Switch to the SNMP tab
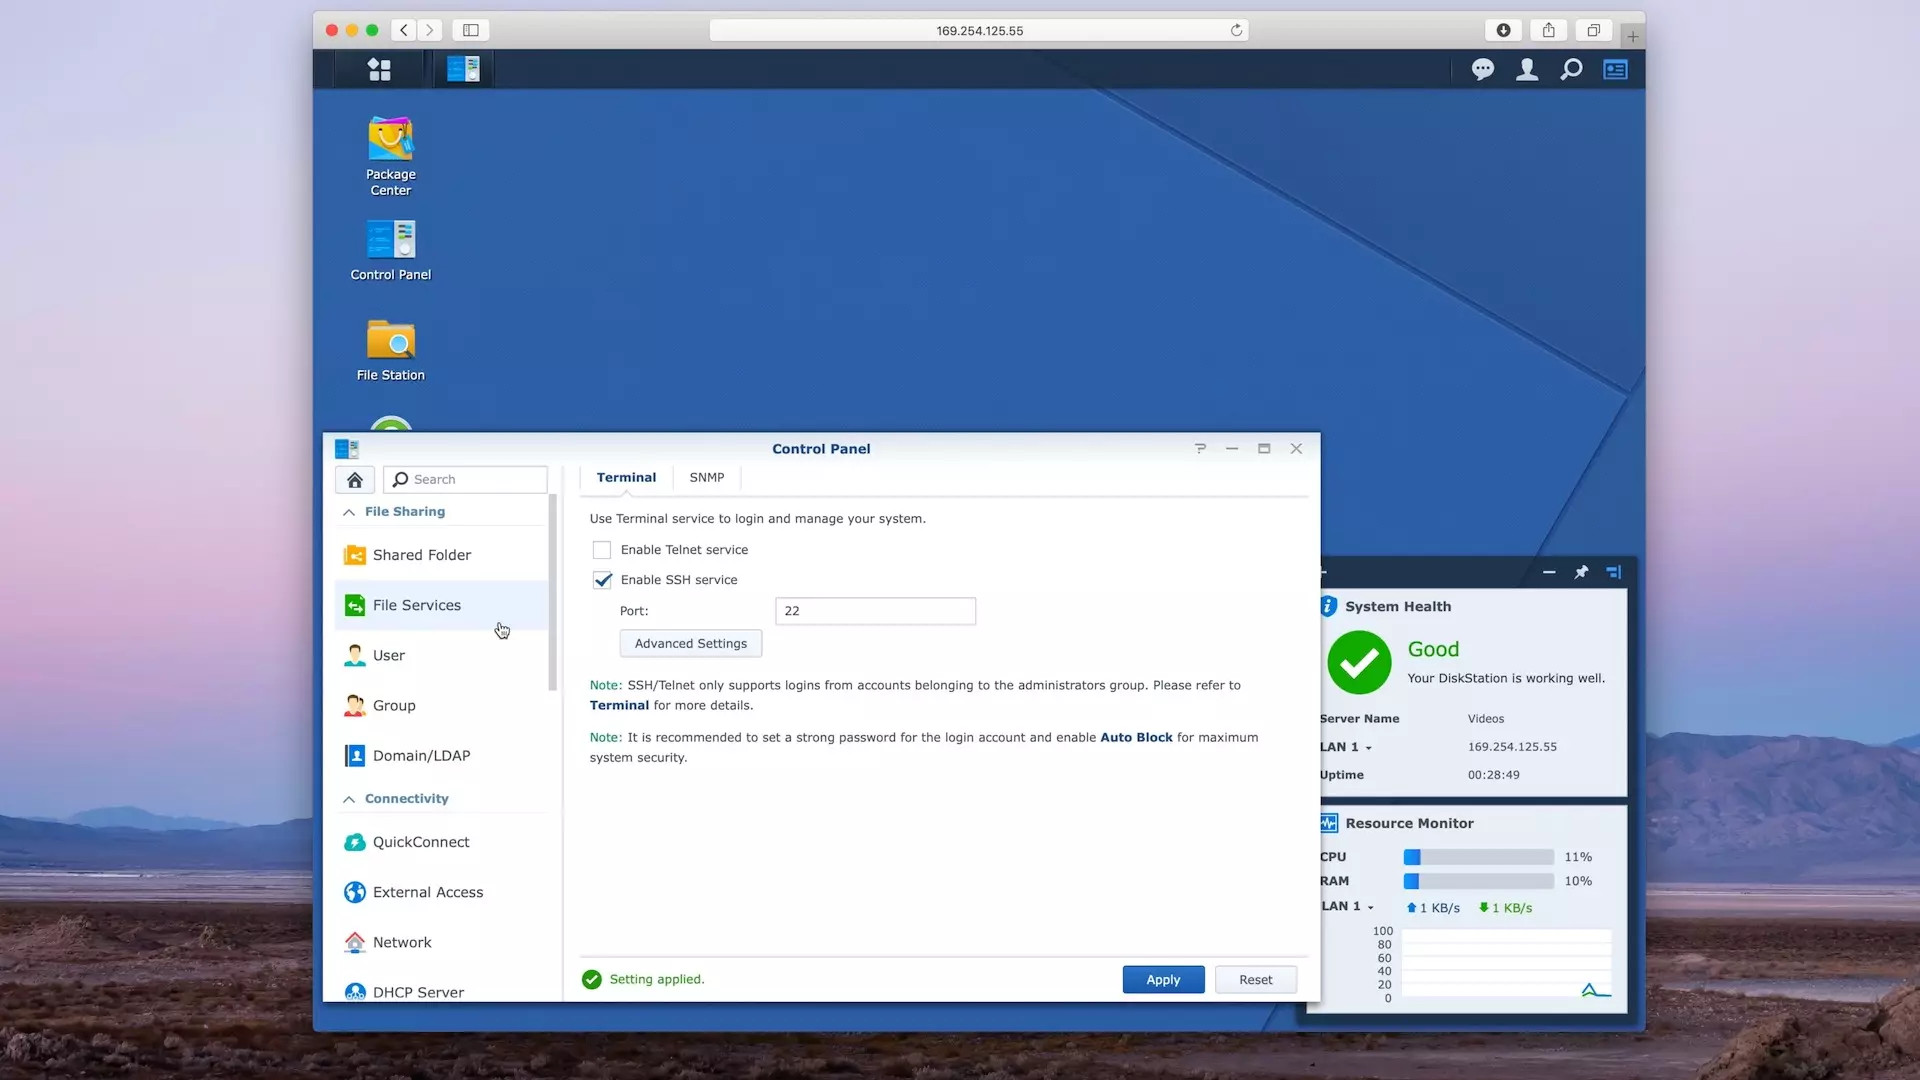The height and width of the screenshot is (1080, 1920). [705, 476]
